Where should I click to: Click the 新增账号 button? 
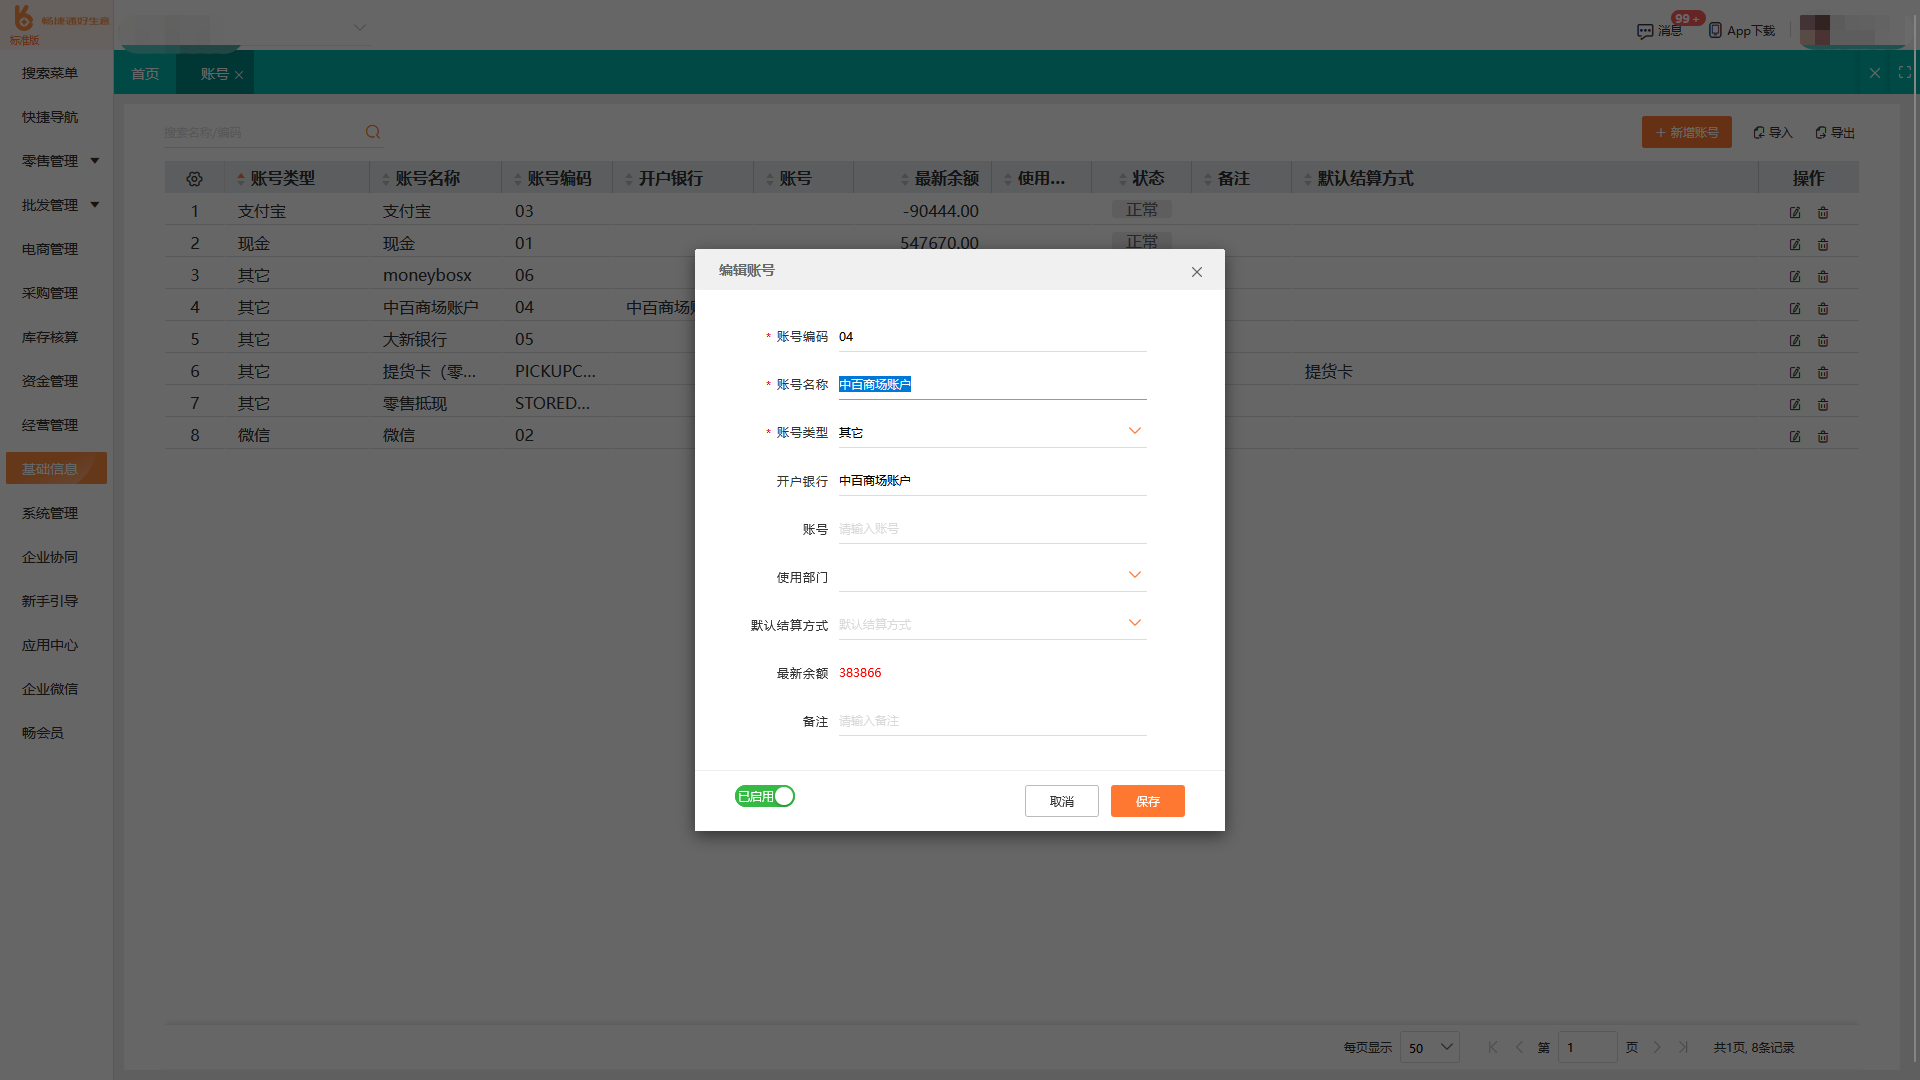[1688, 132]
